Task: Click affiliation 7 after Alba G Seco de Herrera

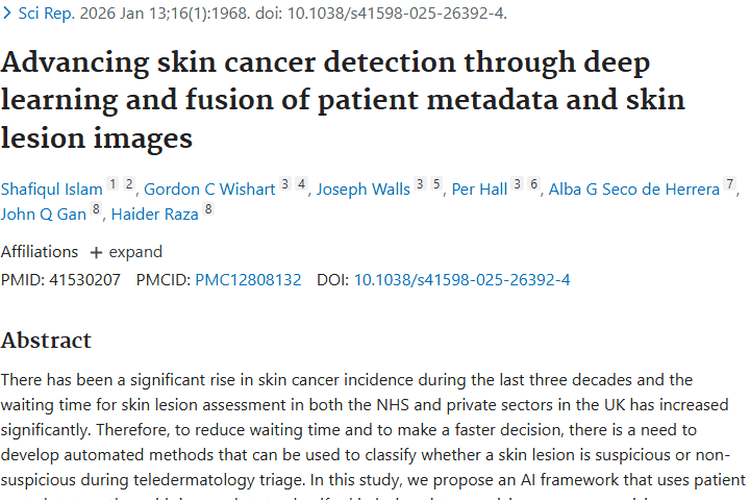Action: (x=730, y=184)
